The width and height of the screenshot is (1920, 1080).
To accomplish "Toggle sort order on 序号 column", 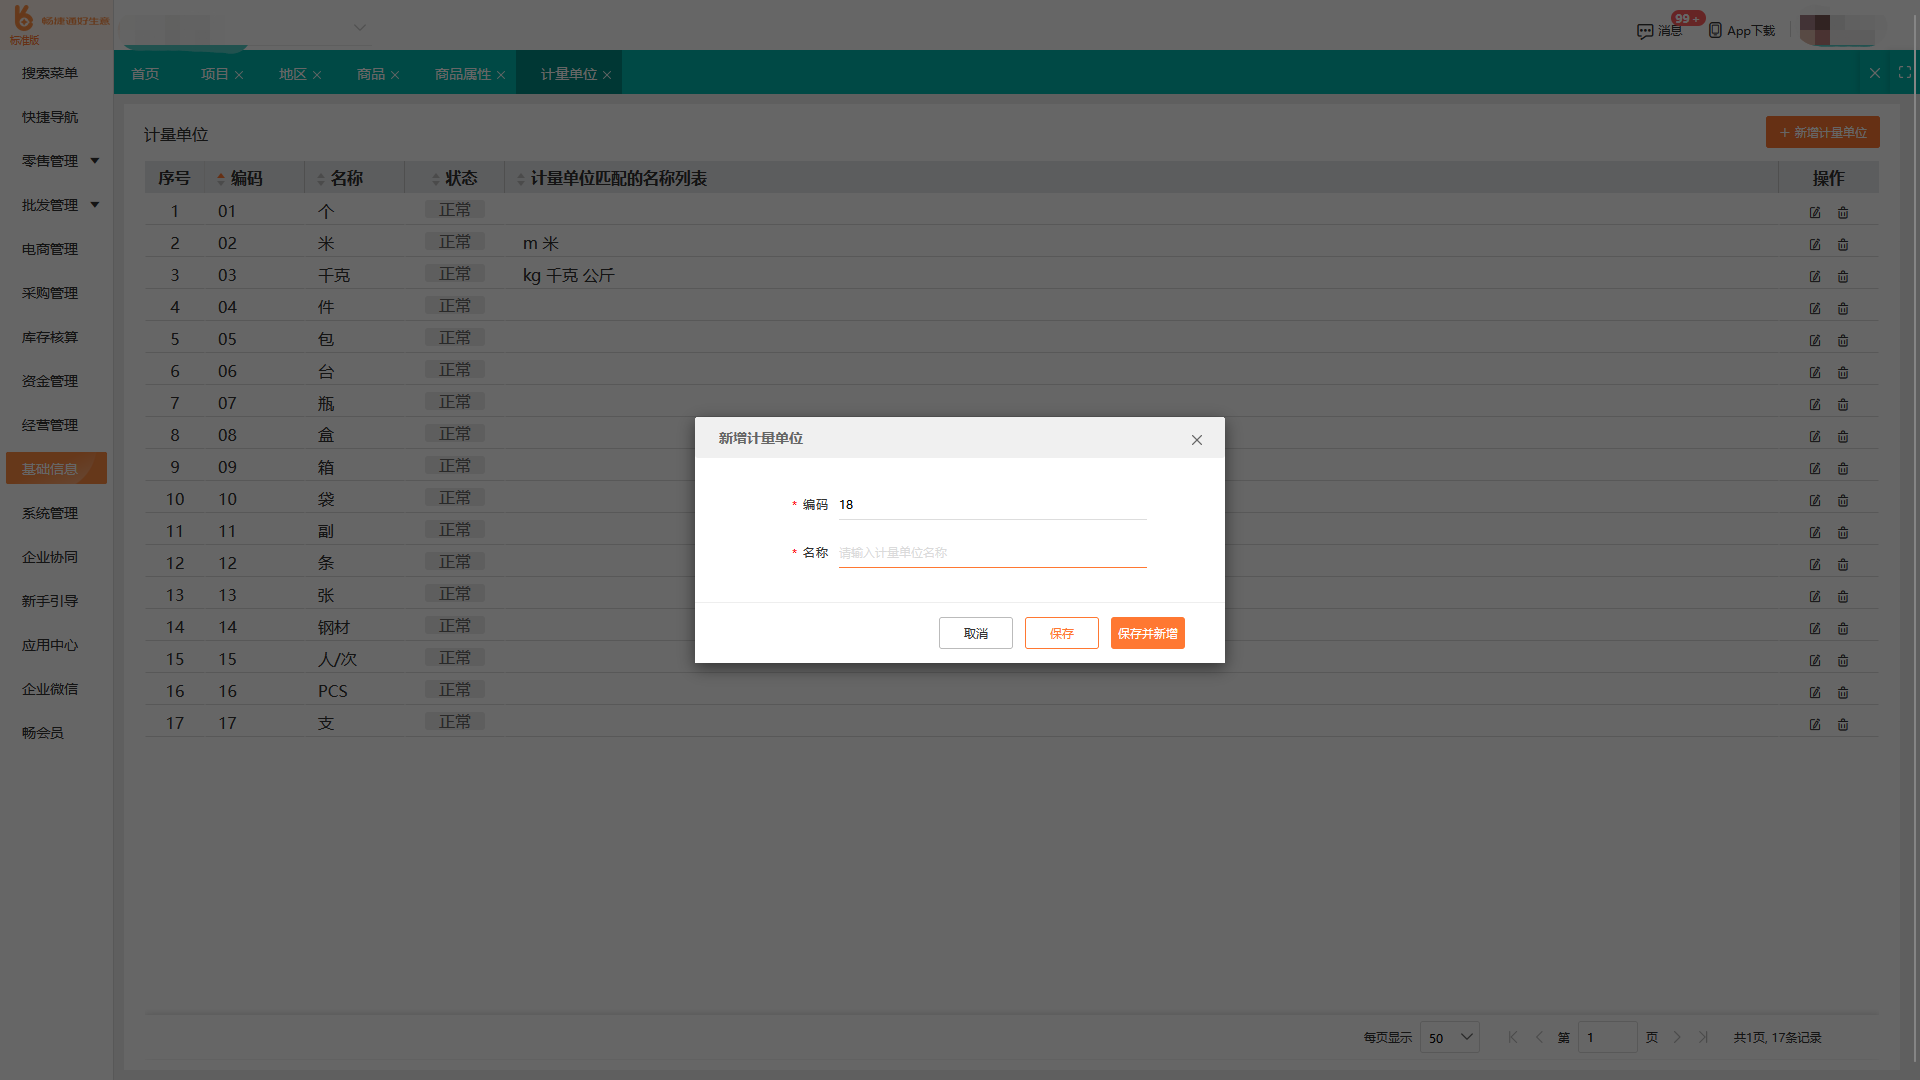I will (x=174, y=178).
